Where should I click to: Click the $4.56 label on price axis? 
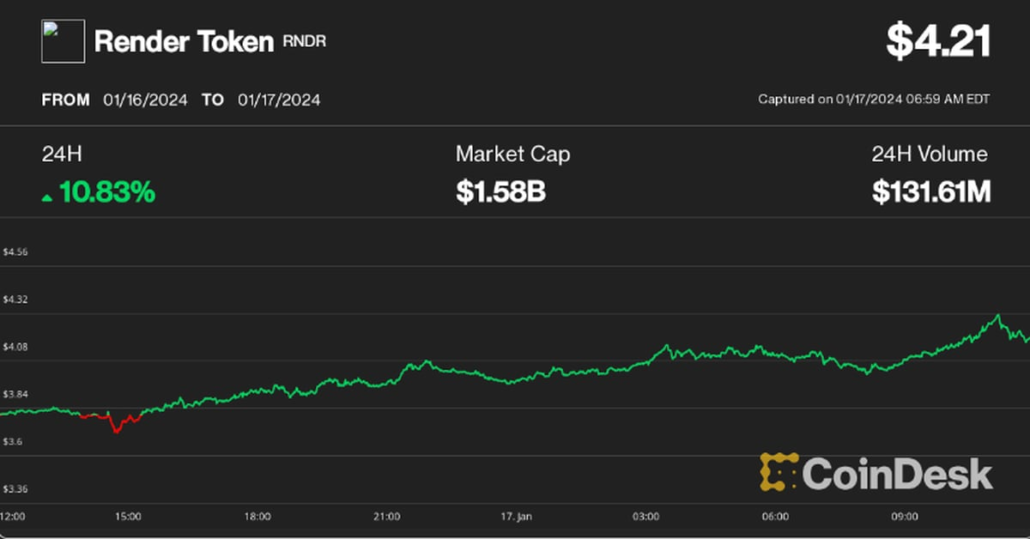click(15, 253)
